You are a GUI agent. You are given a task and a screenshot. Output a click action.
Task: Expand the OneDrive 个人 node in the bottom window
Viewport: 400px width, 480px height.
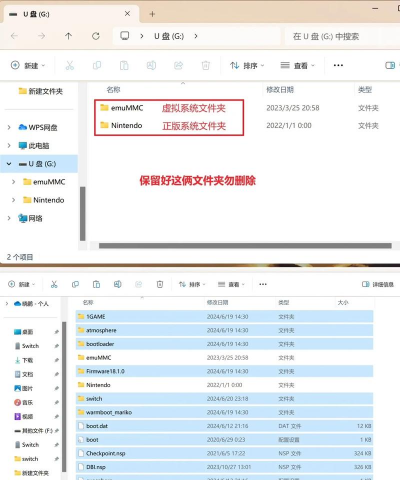tap(7, 303)
